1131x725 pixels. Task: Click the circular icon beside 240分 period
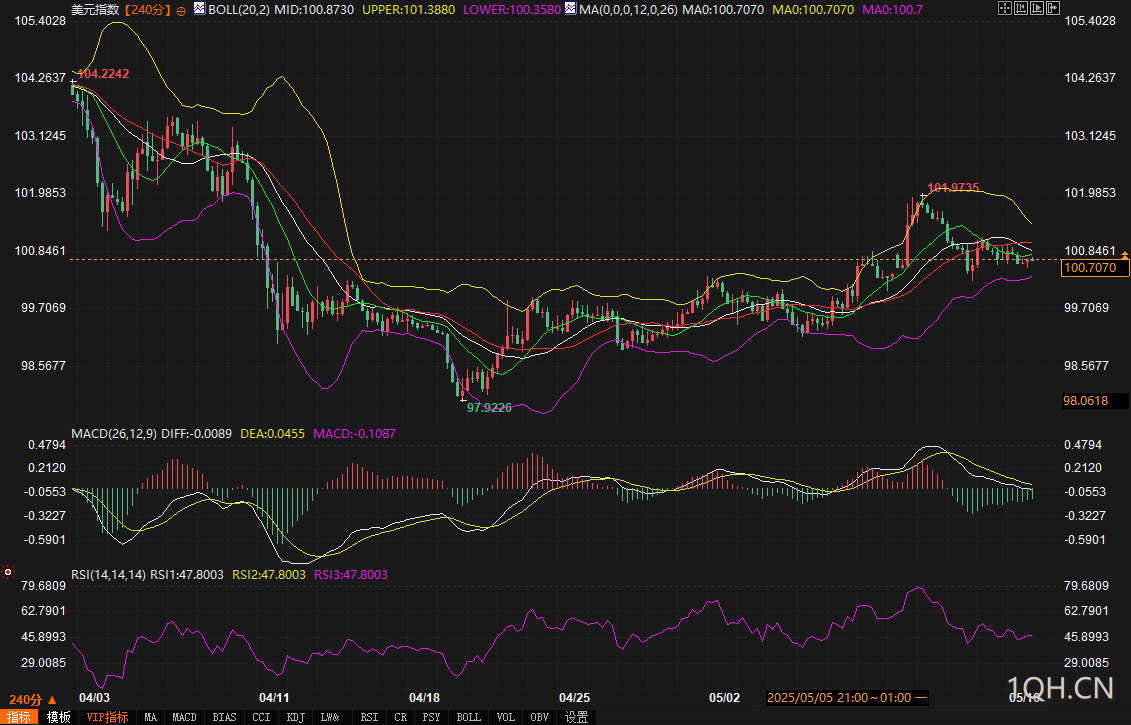180,10
